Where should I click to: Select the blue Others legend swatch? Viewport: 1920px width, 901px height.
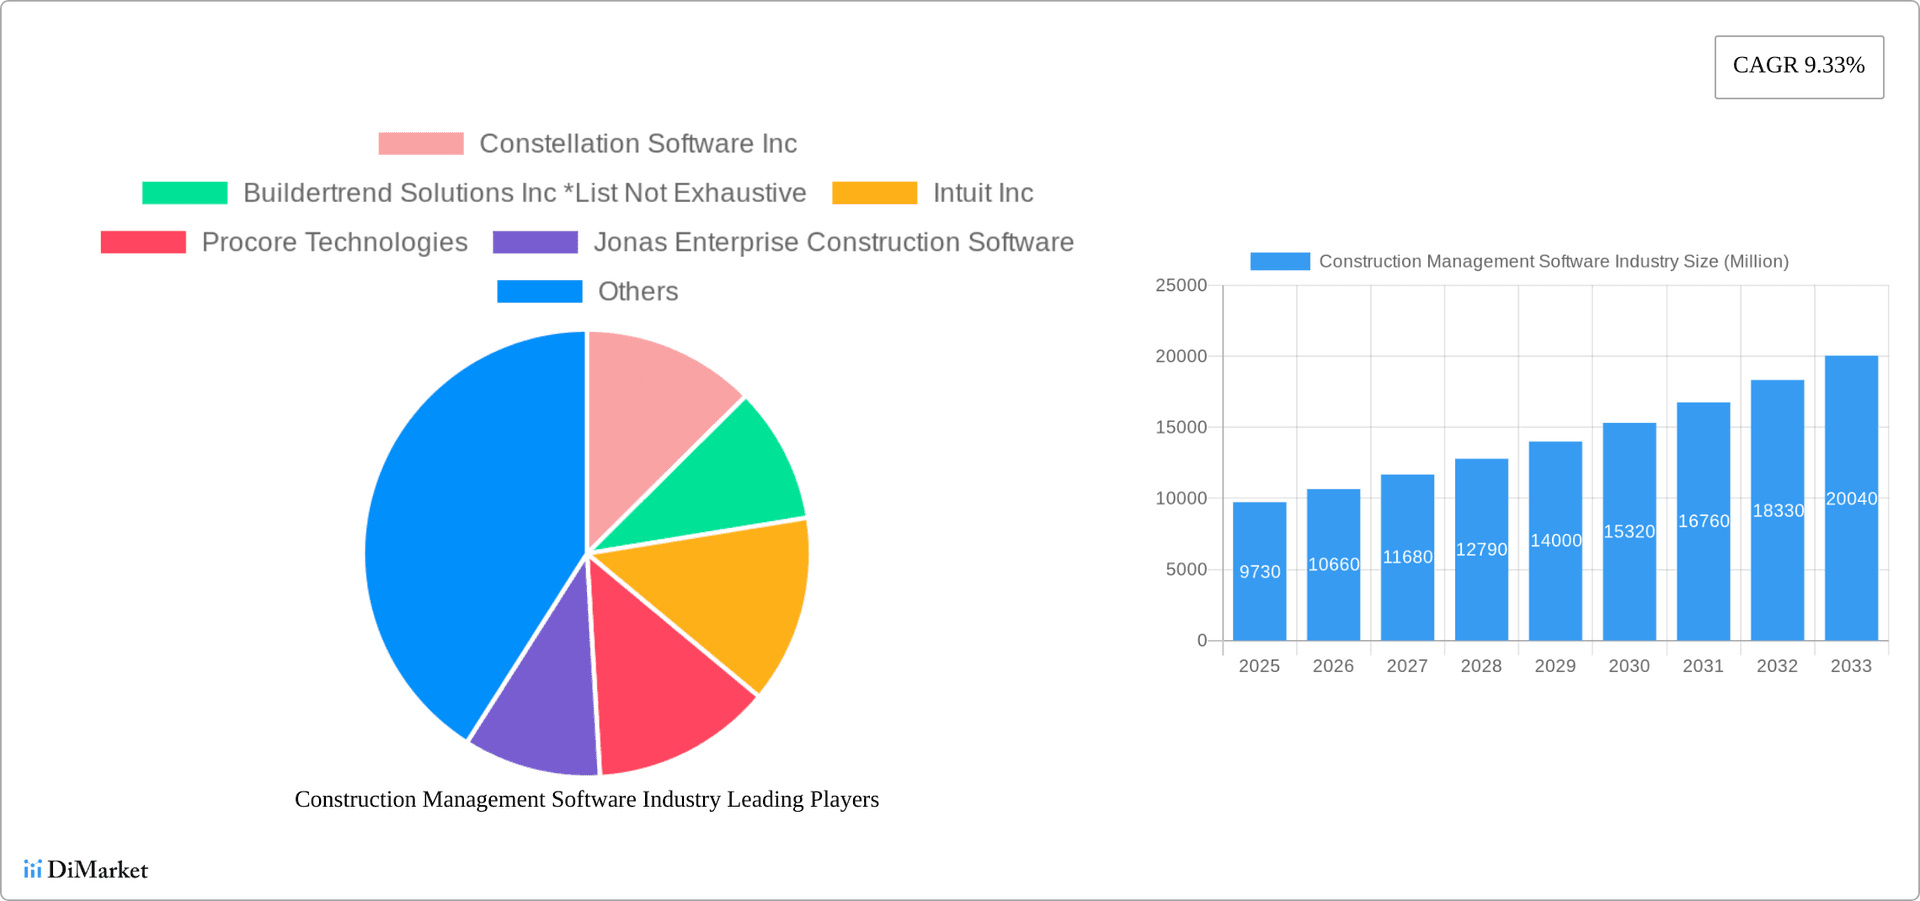tap(540, 291)
